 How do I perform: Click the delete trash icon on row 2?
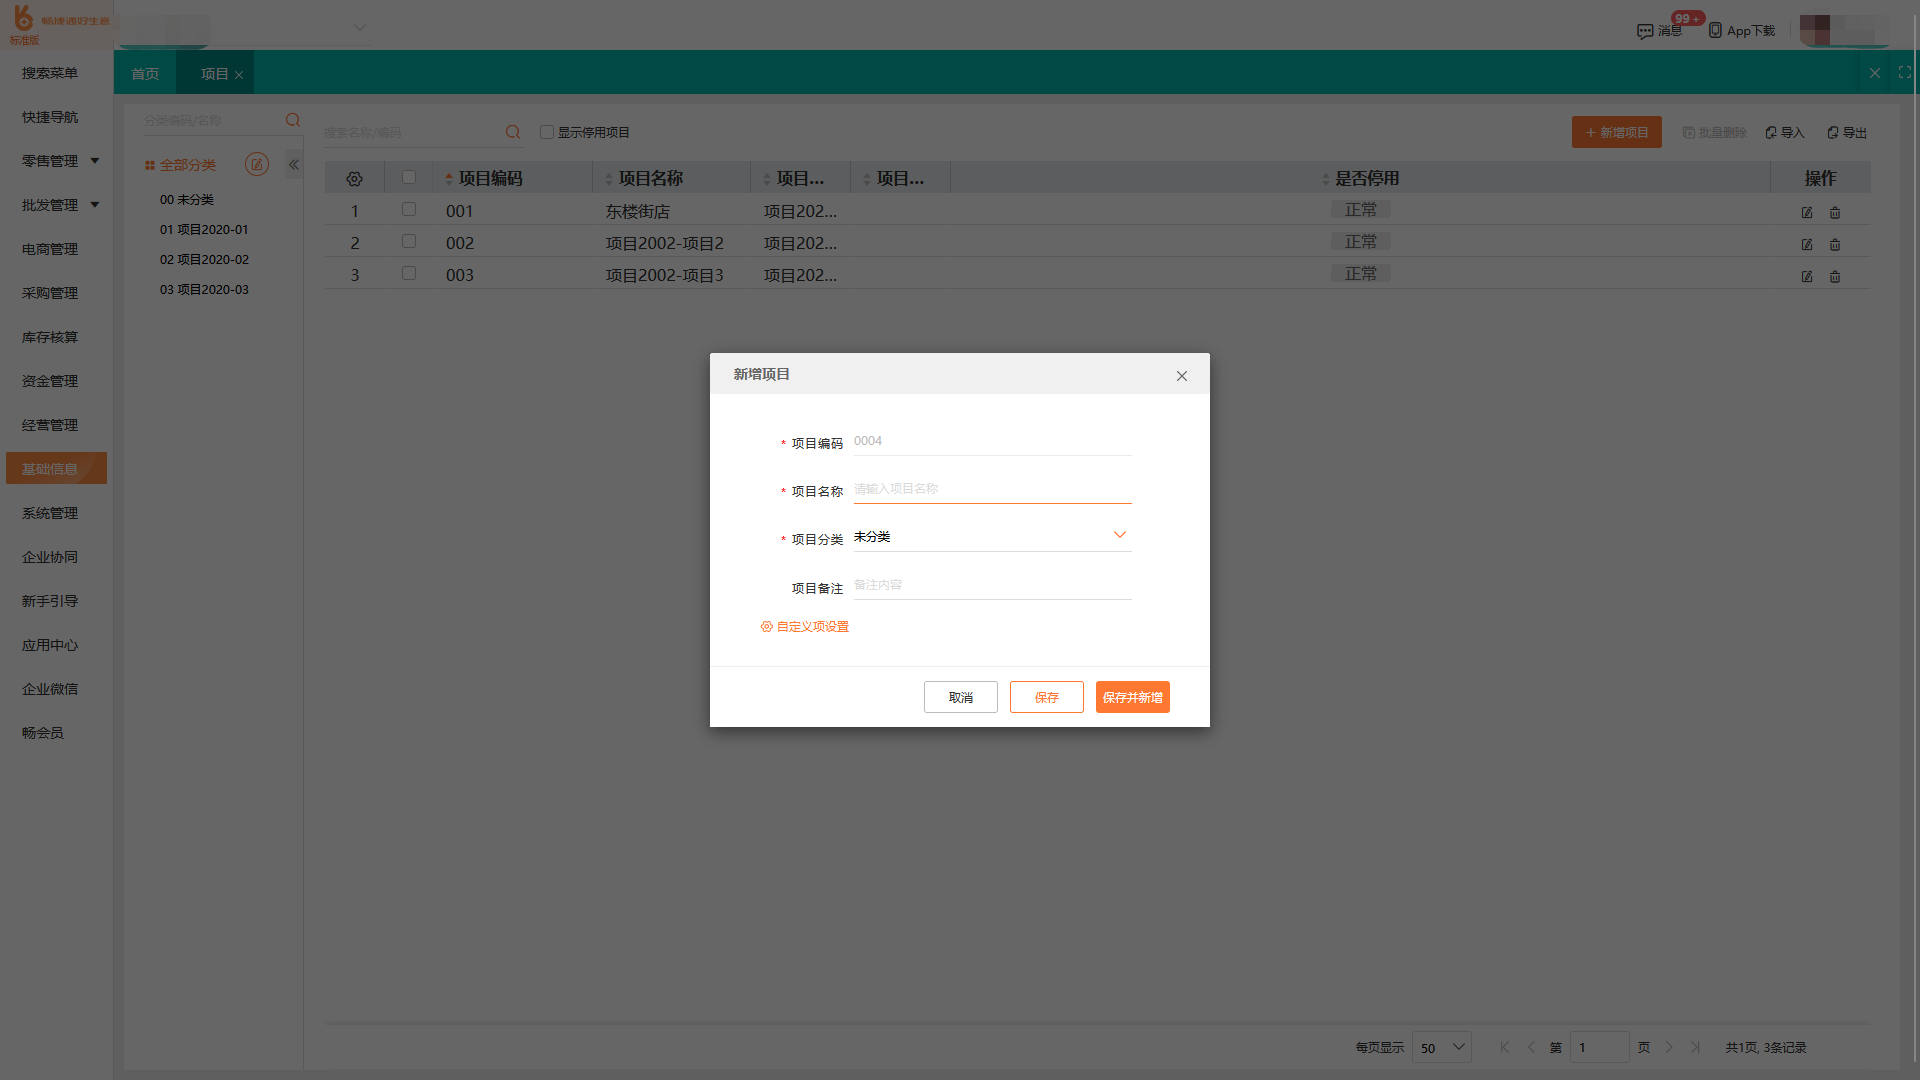[x=1834, y=244]
